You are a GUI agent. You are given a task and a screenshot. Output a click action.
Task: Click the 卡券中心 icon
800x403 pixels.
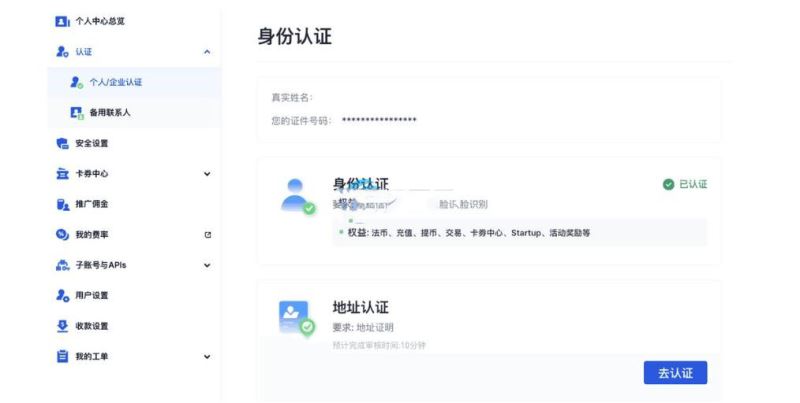point(62,174)
